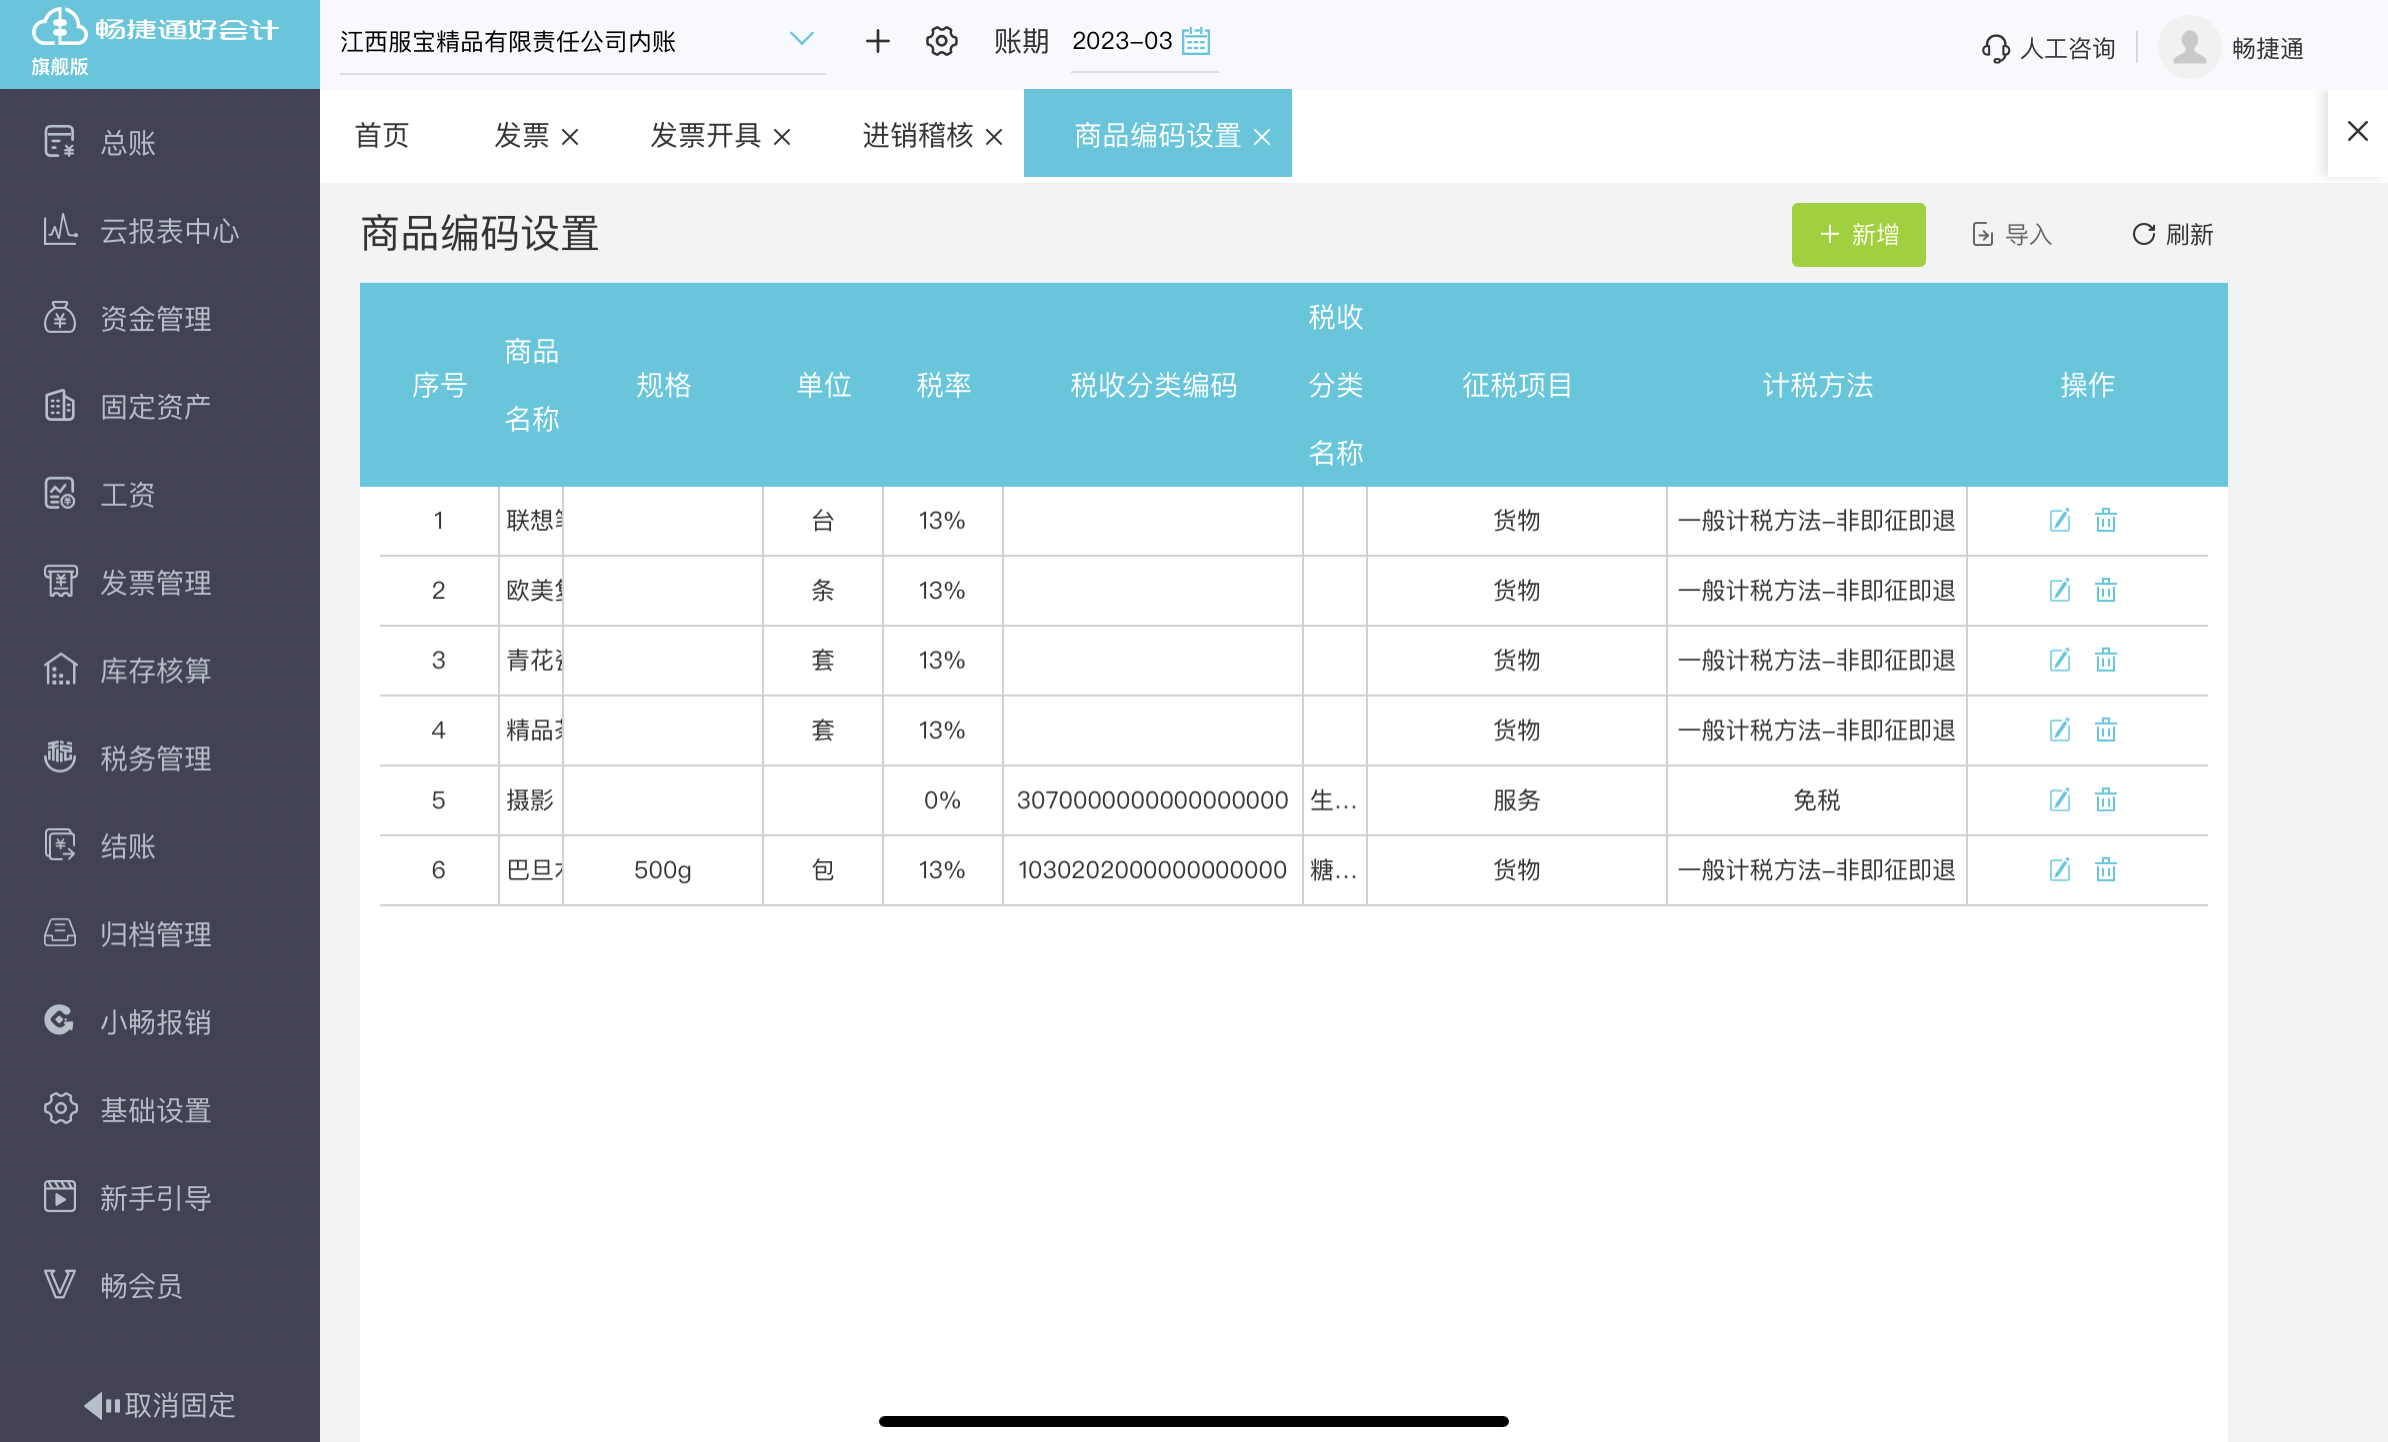Click delete icon for row 3 青花
Viewport: 2388px width, 1442px height.
[x=2107, y=659]
